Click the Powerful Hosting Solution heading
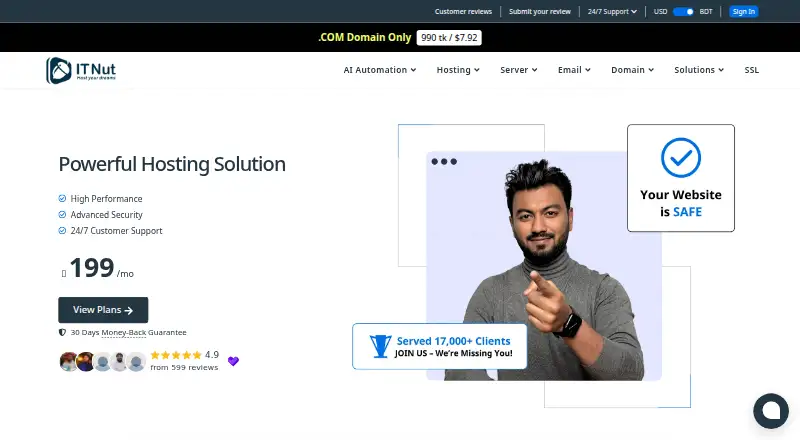 172,164
